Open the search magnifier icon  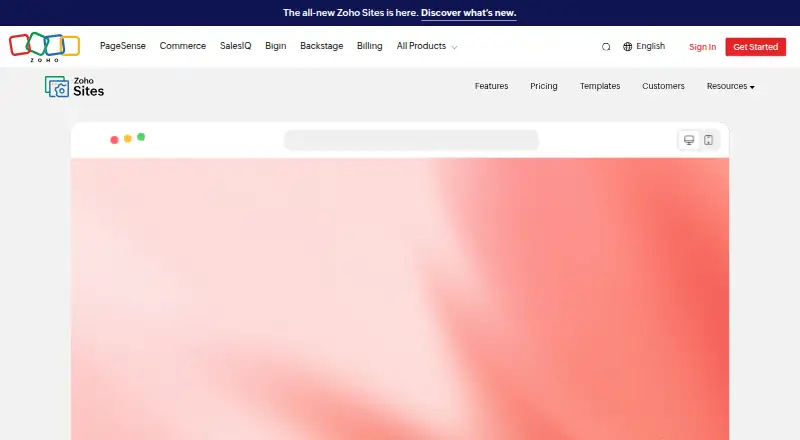[x=606, y=47]
